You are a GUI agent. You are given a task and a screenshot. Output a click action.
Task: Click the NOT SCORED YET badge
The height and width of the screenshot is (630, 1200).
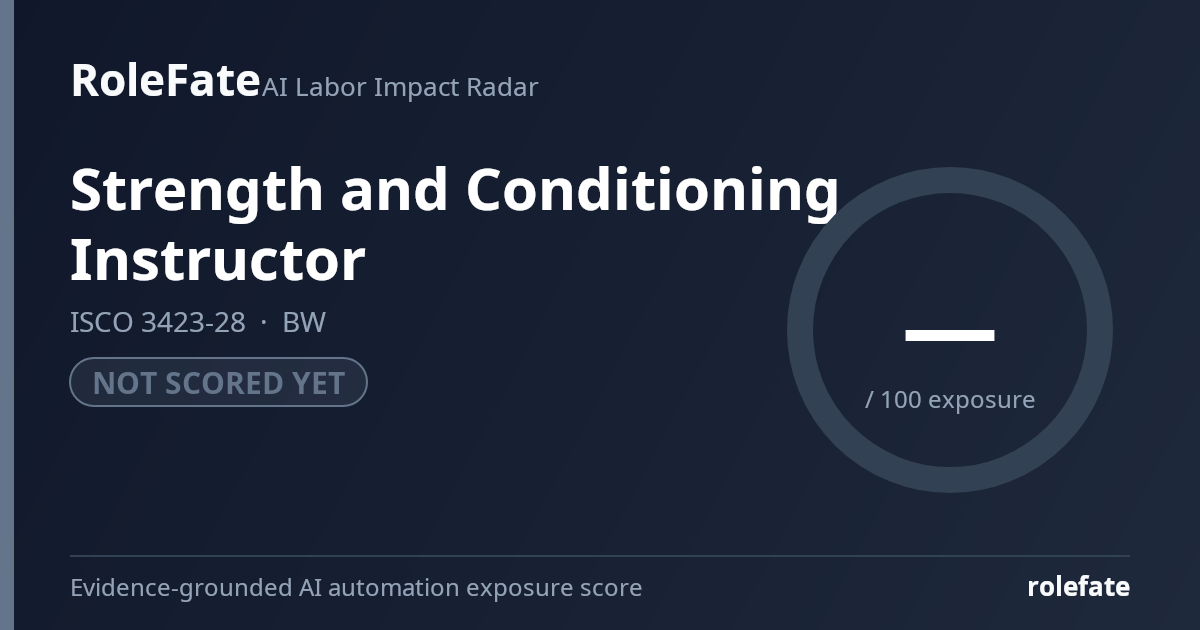click(218, 382)
